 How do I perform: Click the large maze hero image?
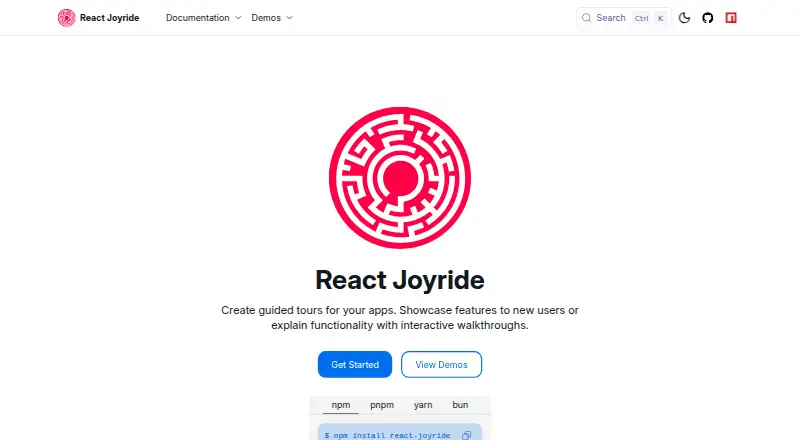(x=400, y=178)
